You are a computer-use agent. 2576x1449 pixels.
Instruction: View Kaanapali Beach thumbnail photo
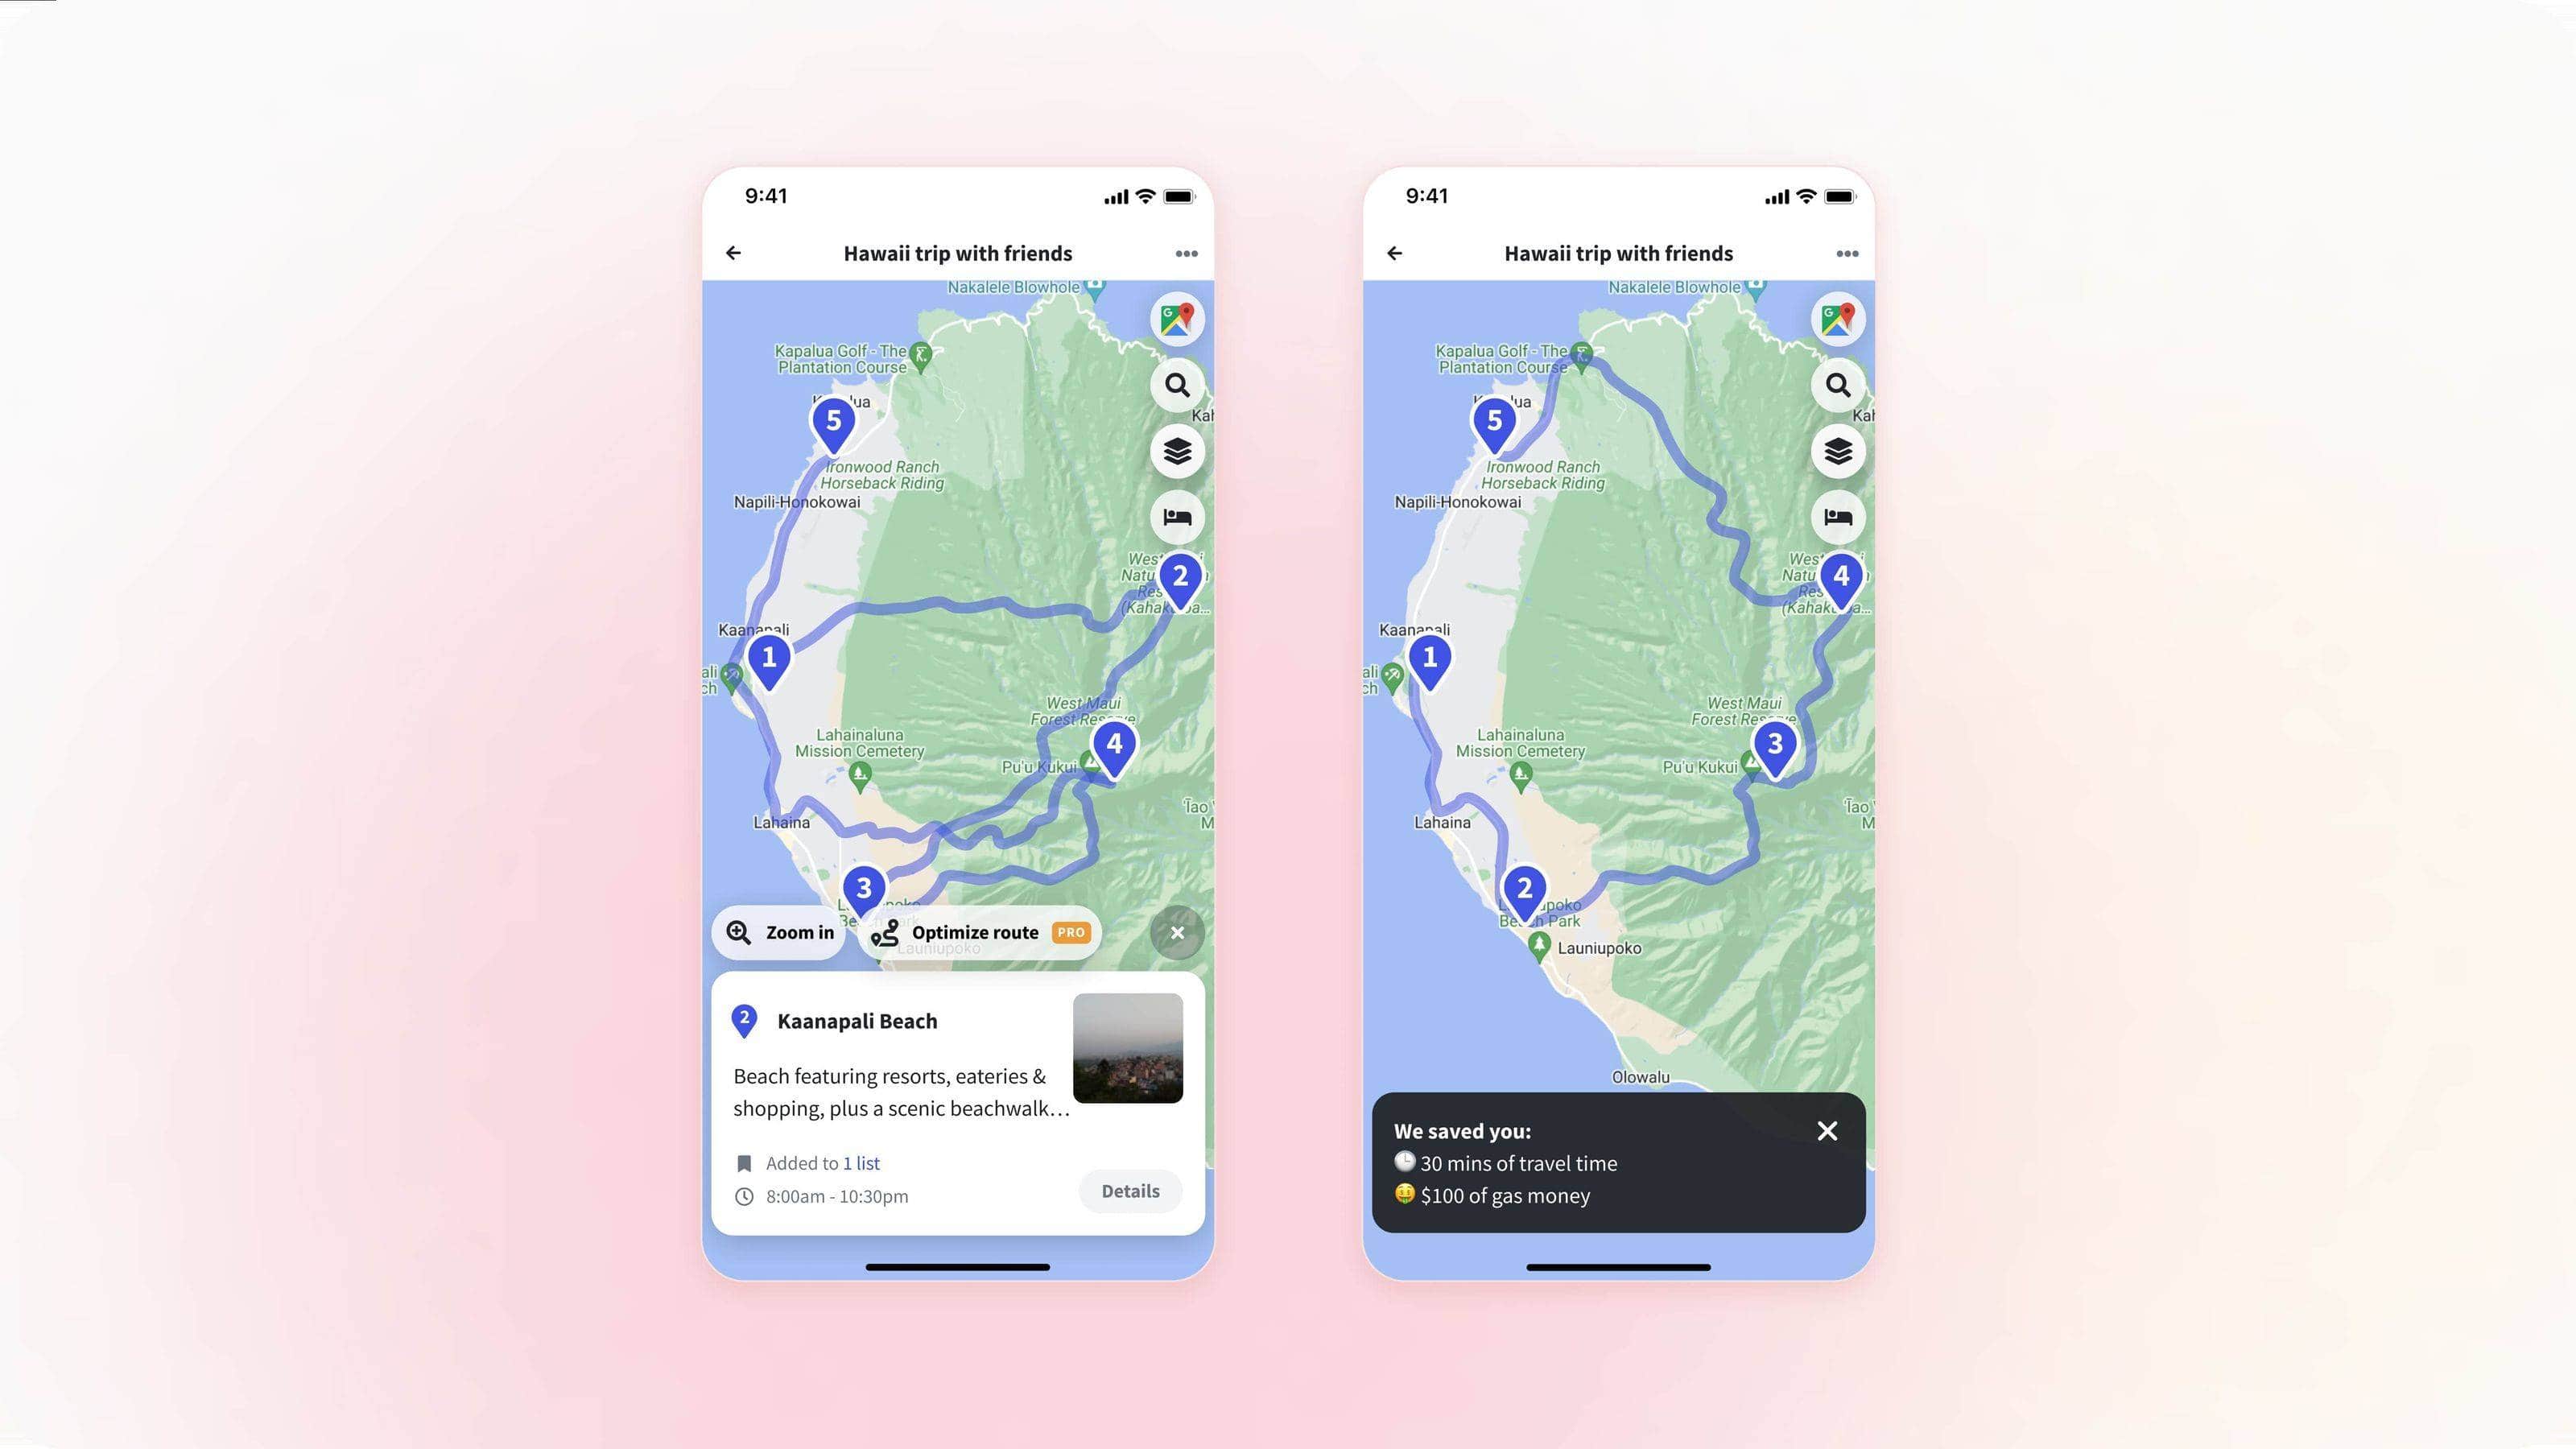(1129, 1047)
